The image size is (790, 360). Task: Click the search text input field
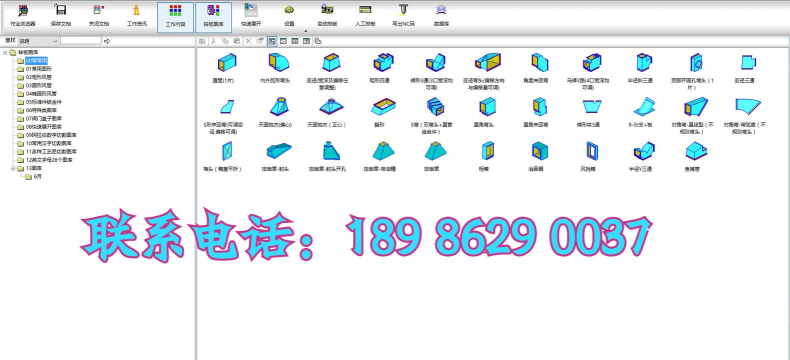(x=81, y=41)
